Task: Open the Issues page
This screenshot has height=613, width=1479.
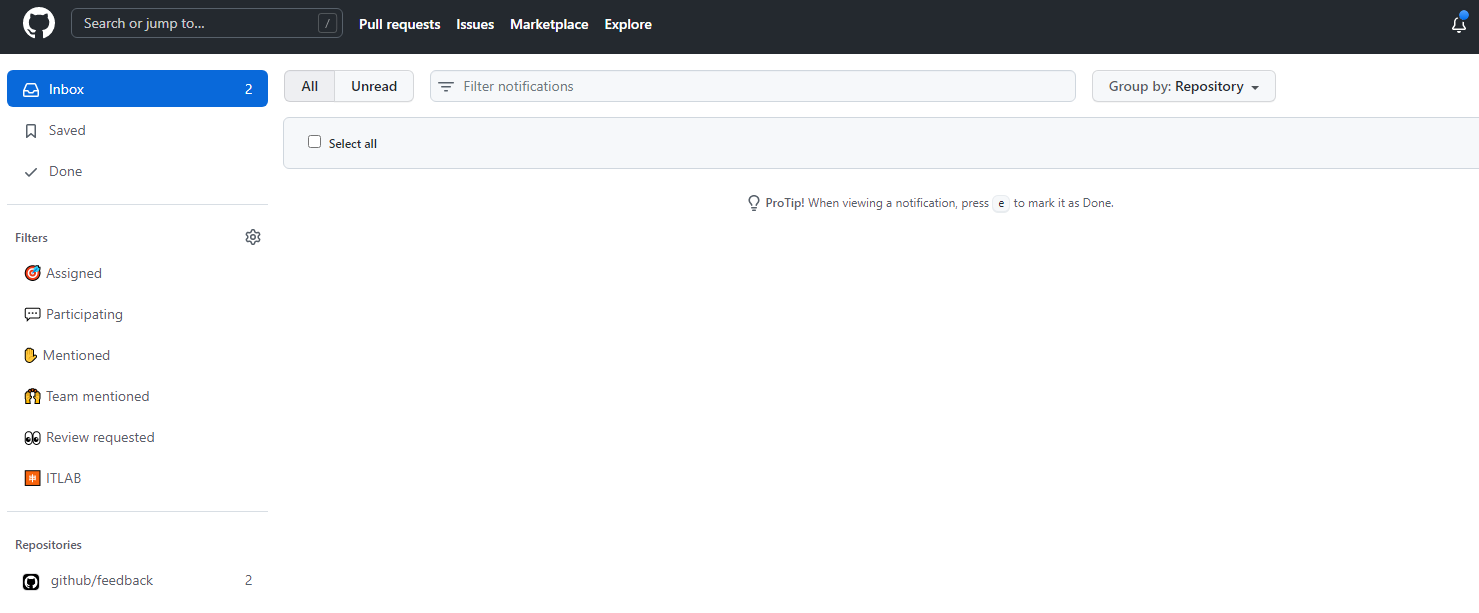Action: click(475, 24)
